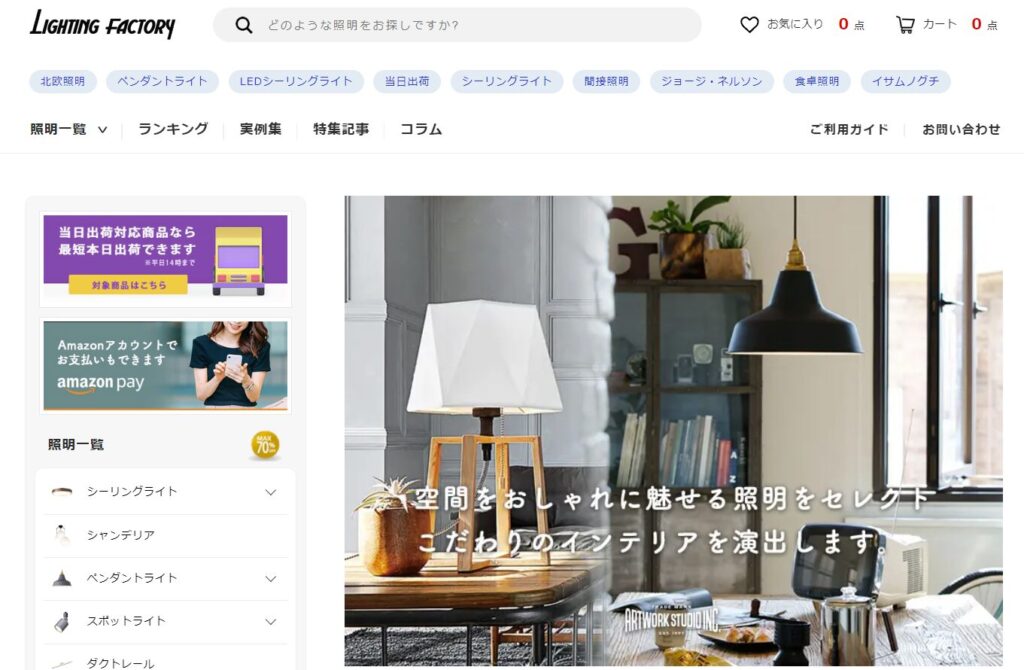
Task: Click the chandelier category icon
Action: (62, 535)
